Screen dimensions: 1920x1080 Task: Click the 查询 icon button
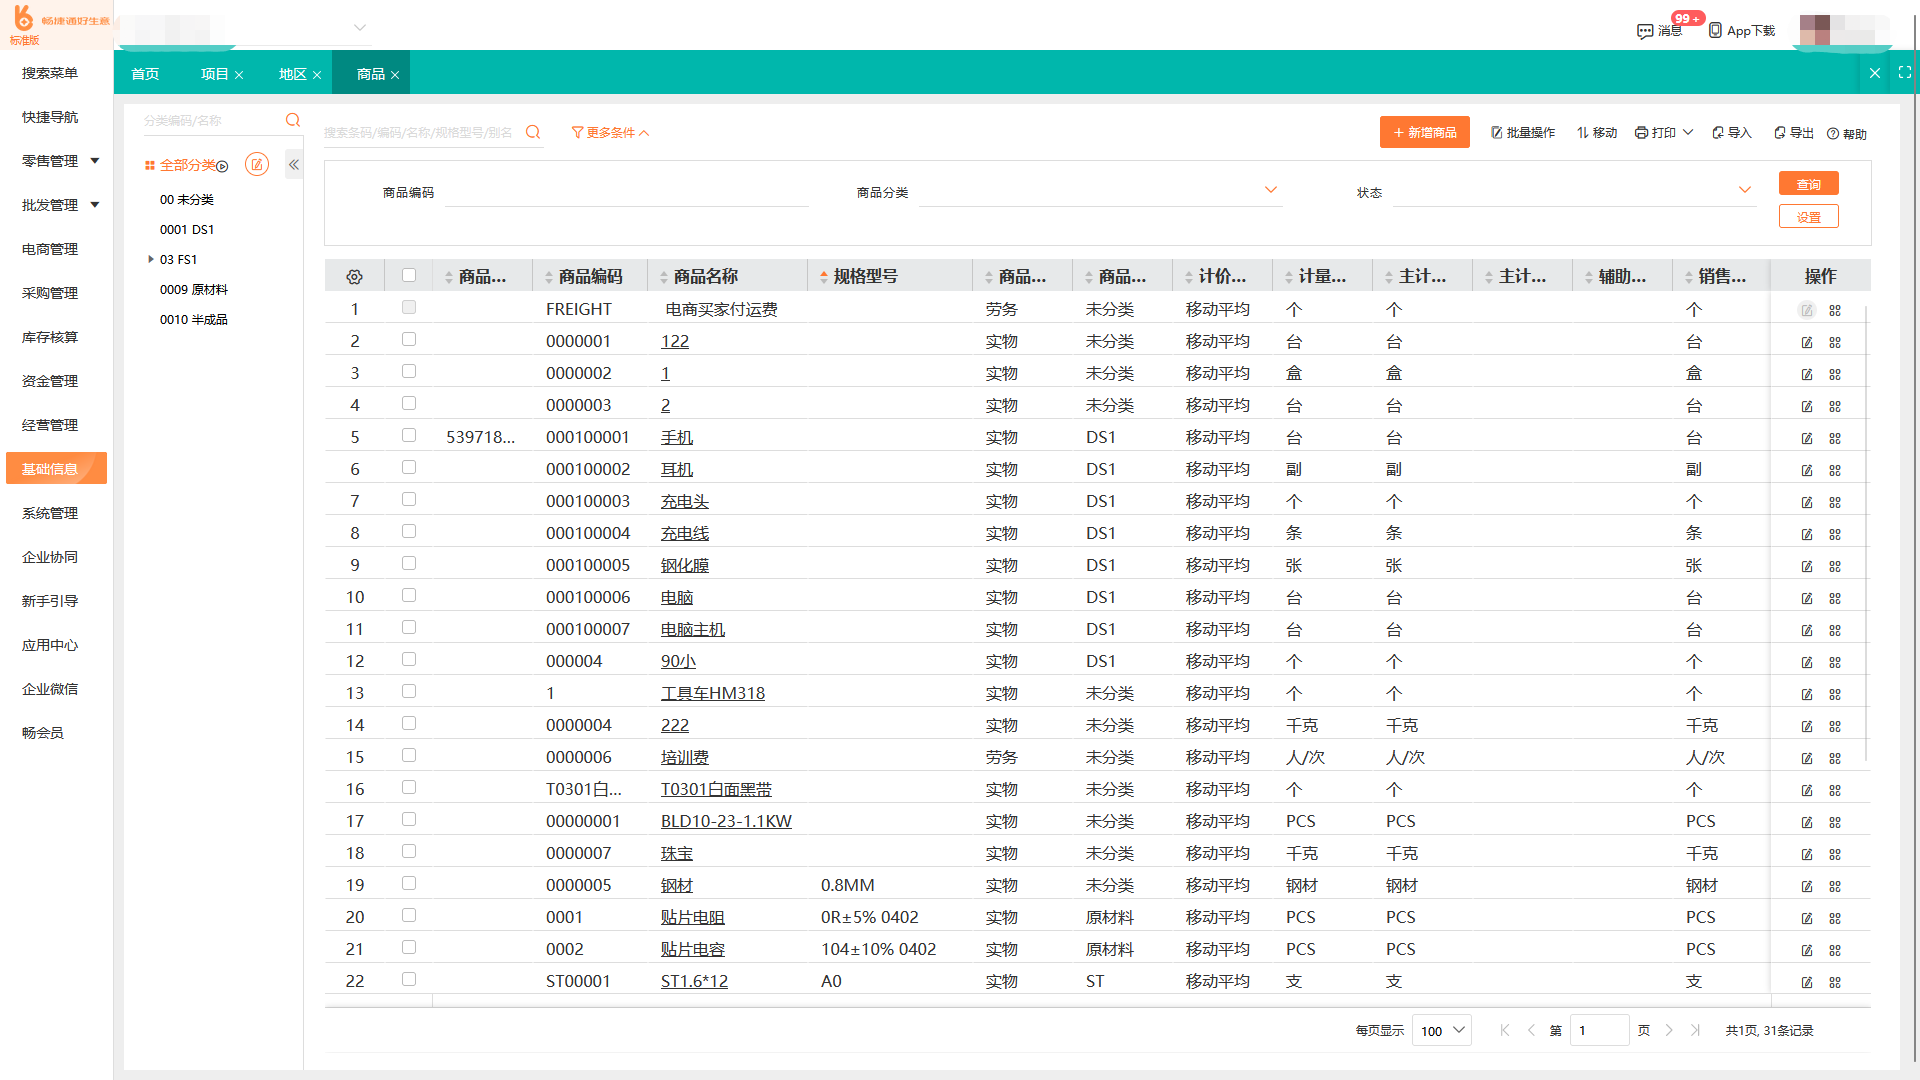point(1808,183)
